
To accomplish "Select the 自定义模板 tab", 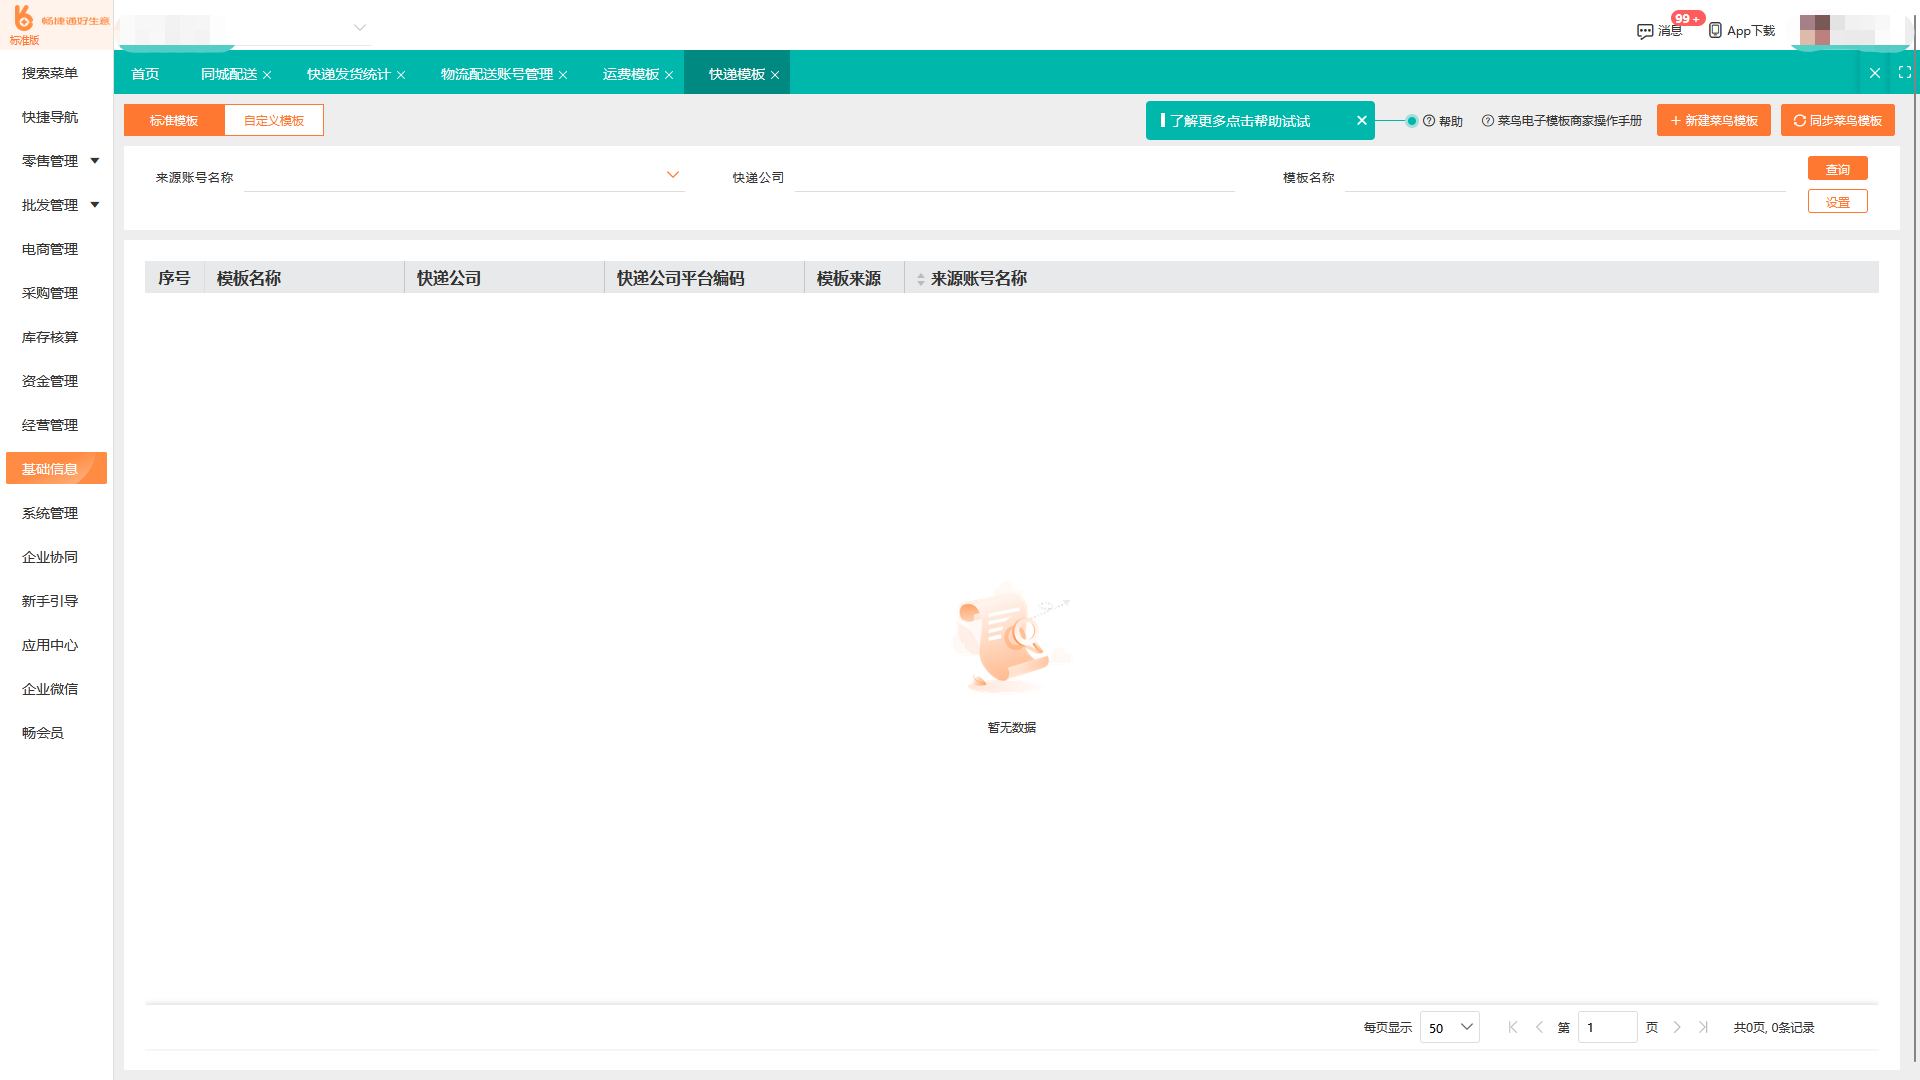I will coord(273,120).
